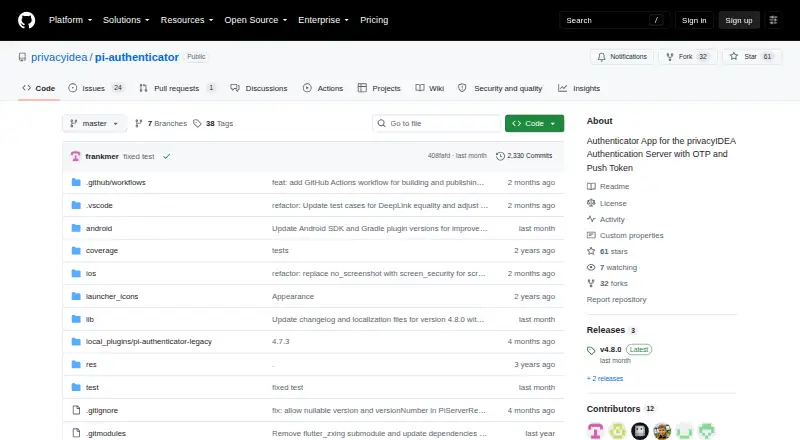Screen dimensions: 800x440
Task: Open the lib folder
Action: pos(90,320)
